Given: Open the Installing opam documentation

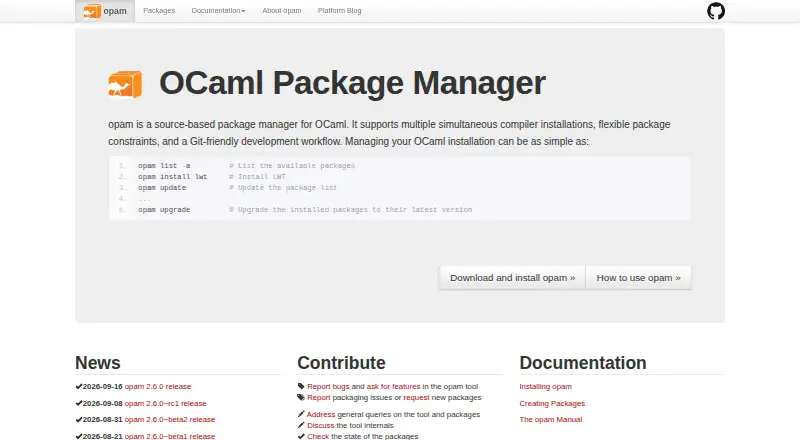Looking at the screenshot, I should pos(545,386).
